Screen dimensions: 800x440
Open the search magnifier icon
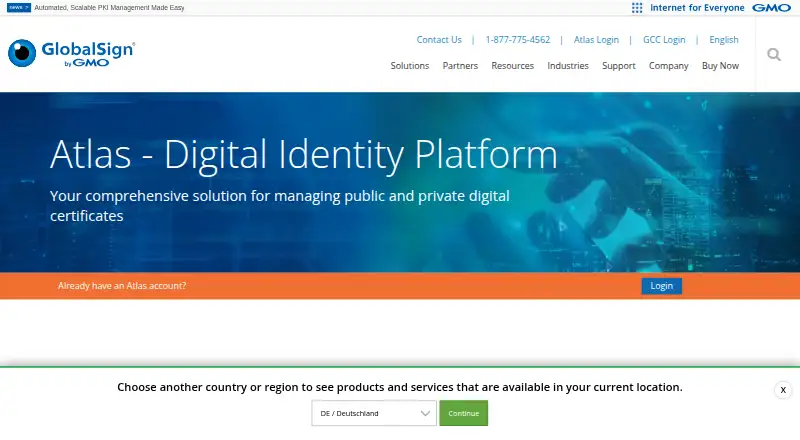pyautogui.click(x=774, y=54)
